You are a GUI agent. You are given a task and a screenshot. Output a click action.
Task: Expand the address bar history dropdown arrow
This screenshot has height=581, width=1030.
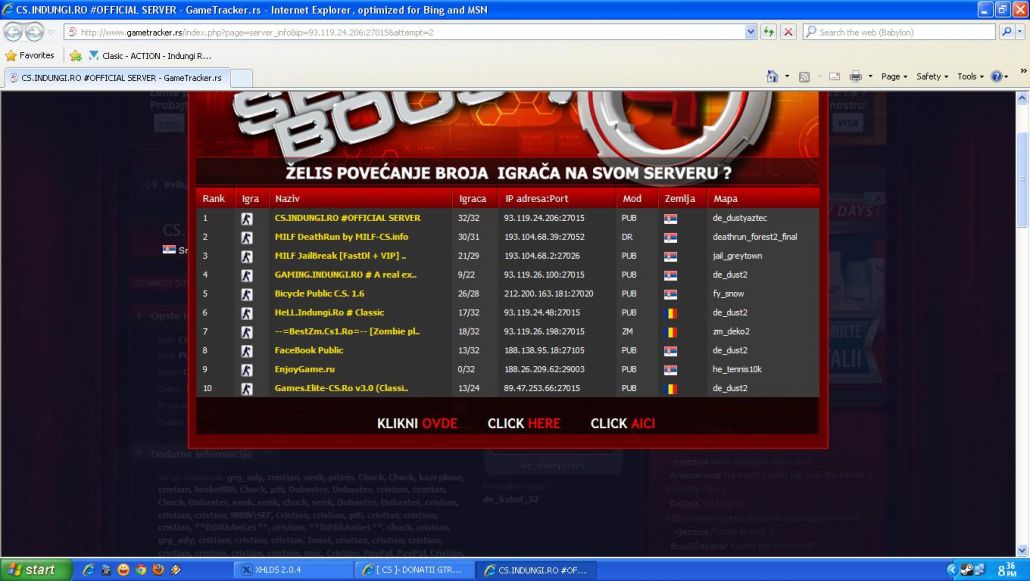[x=751, y=32]
